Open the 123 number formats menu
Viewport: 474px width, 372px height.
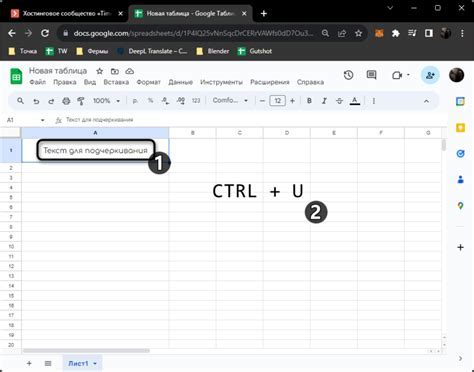(x=196, y=101)
